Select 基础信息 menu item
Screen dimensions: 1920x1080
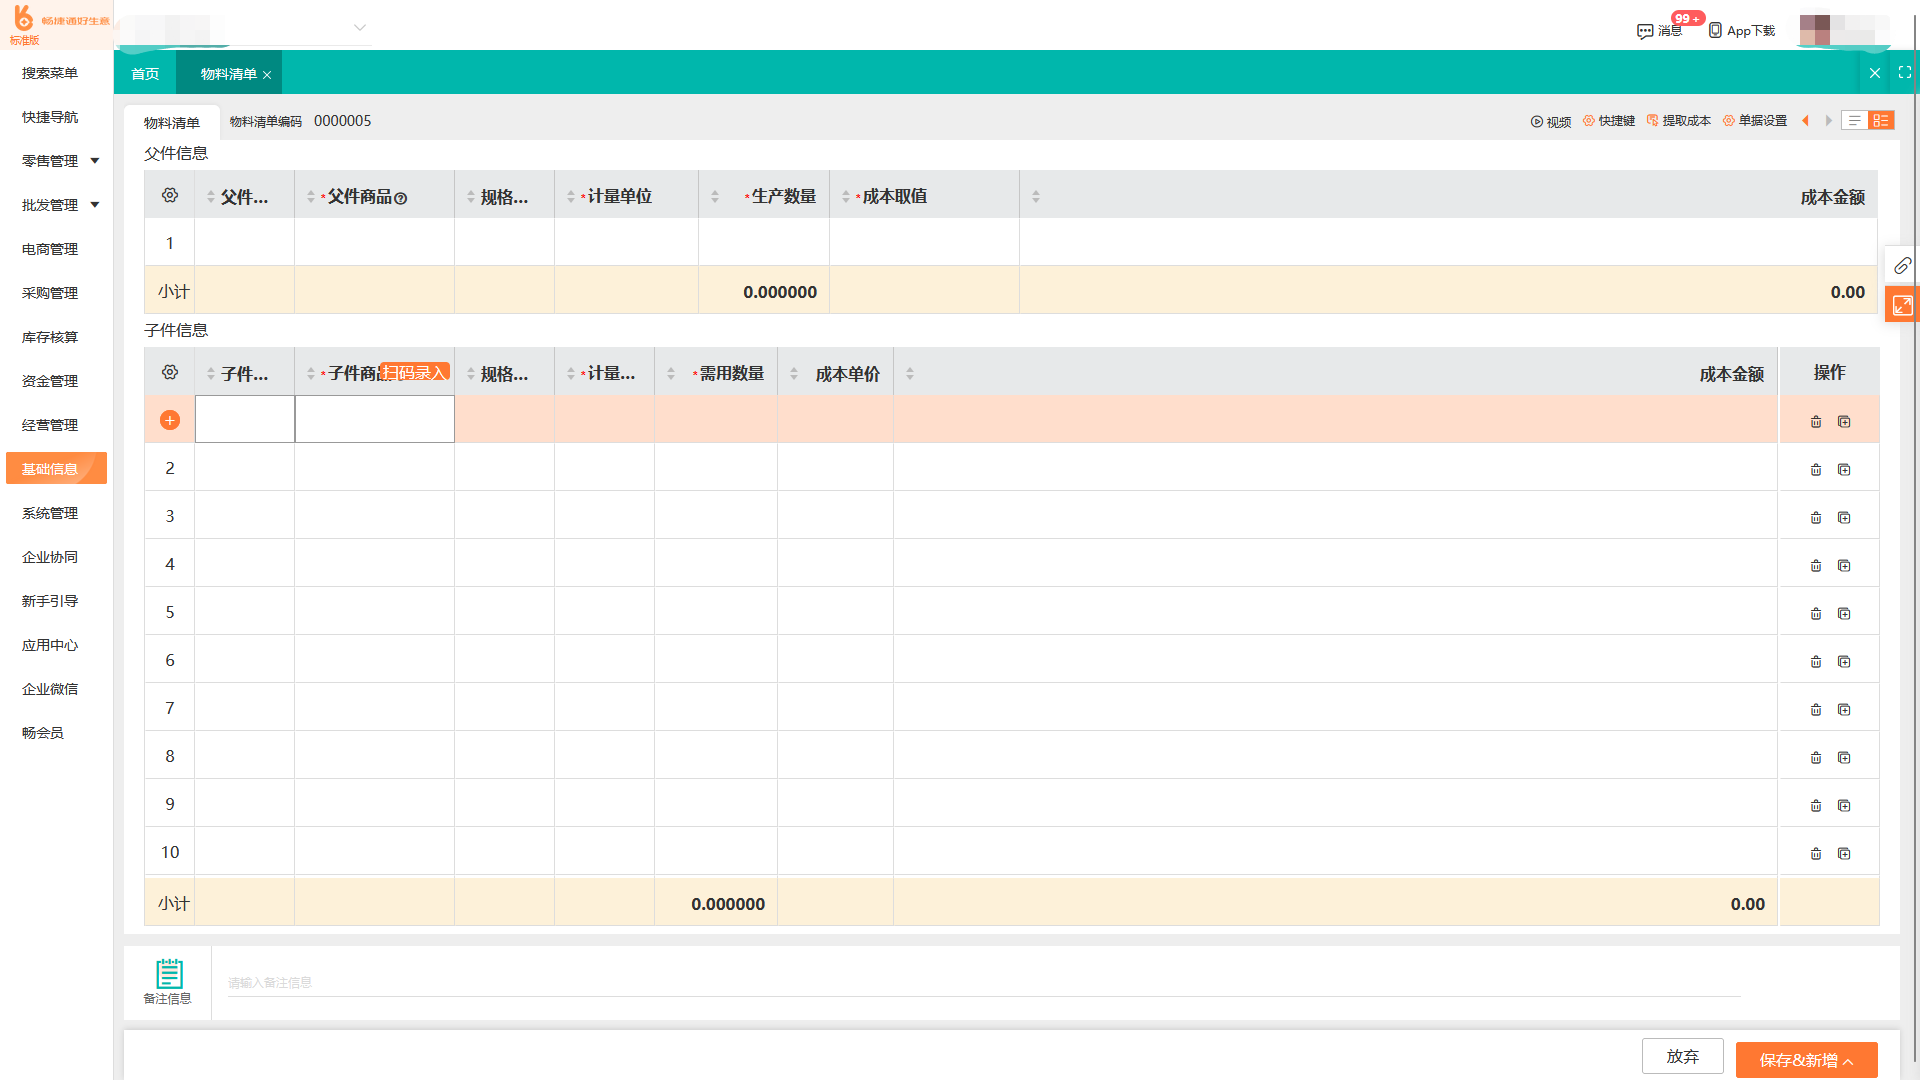click(53, 468)
